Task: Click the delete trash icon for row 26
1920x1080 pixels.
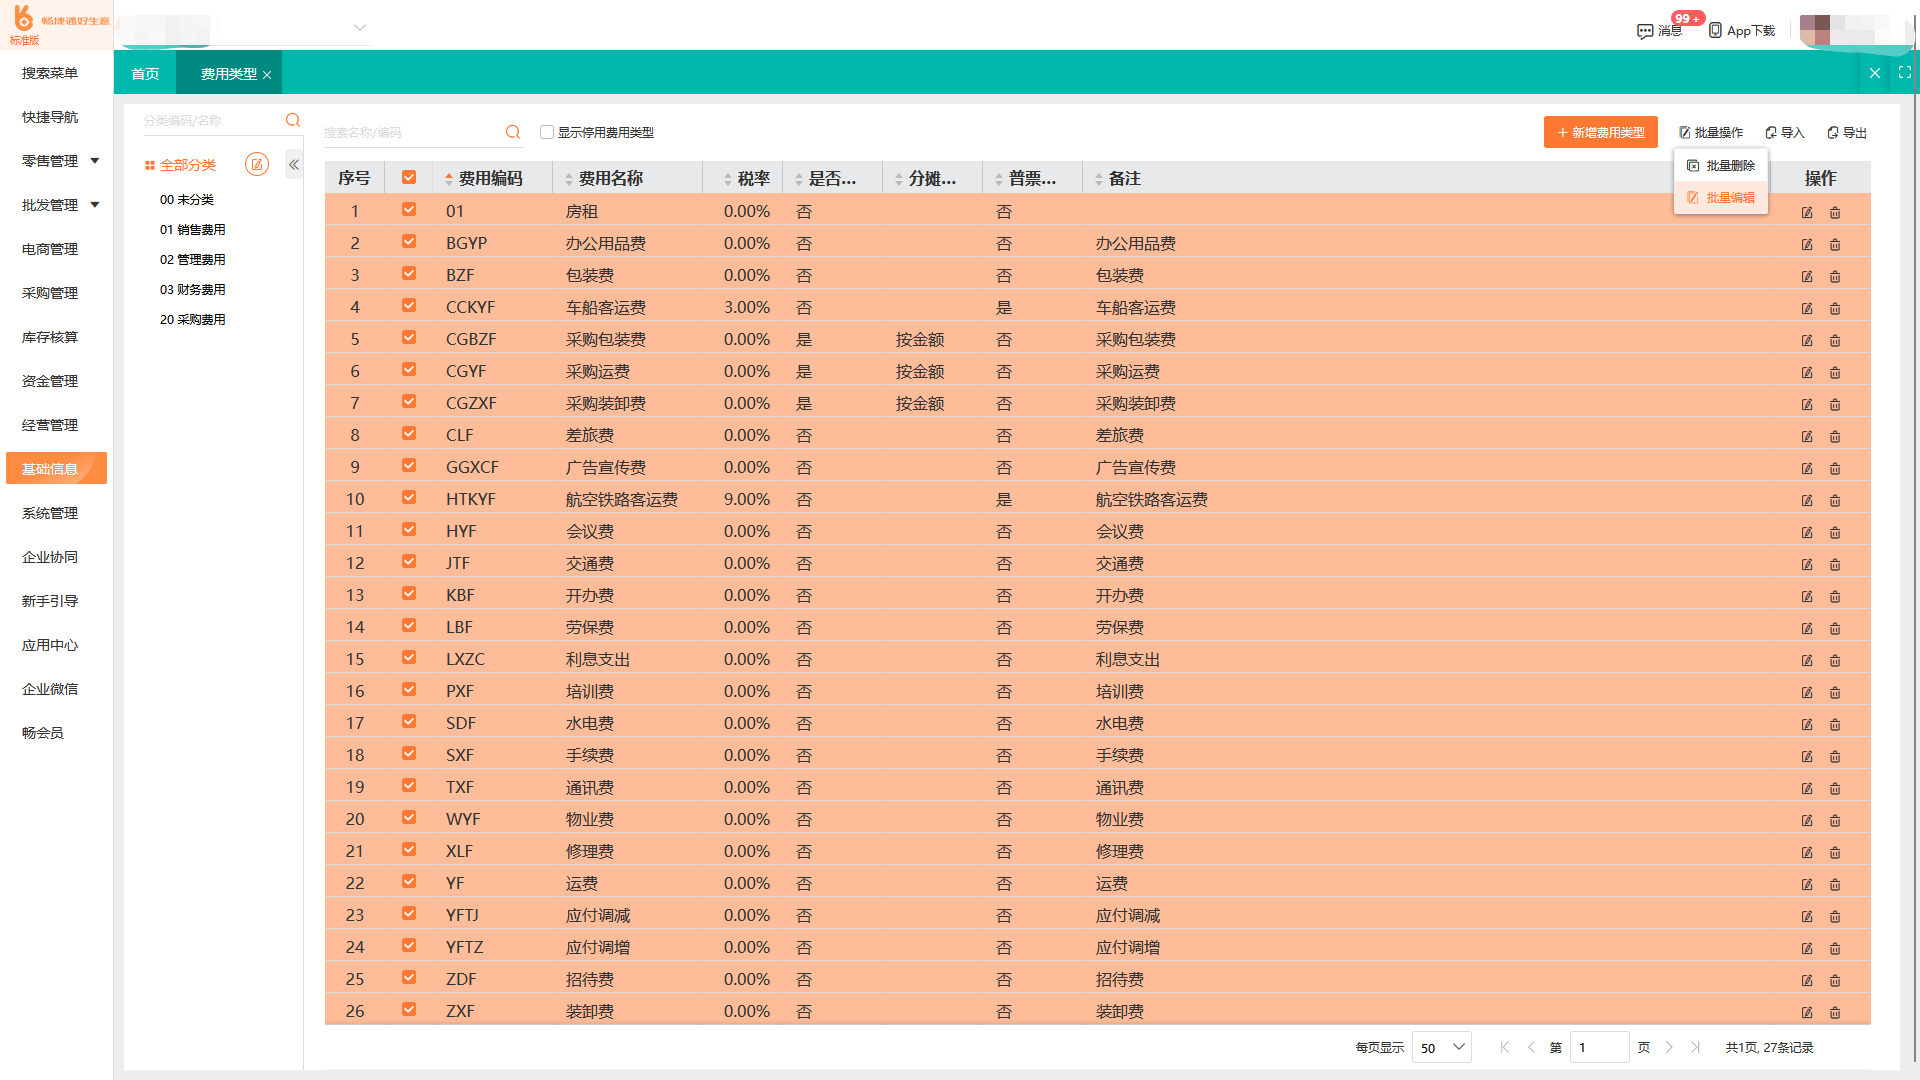Action: click(1837, 1010)
